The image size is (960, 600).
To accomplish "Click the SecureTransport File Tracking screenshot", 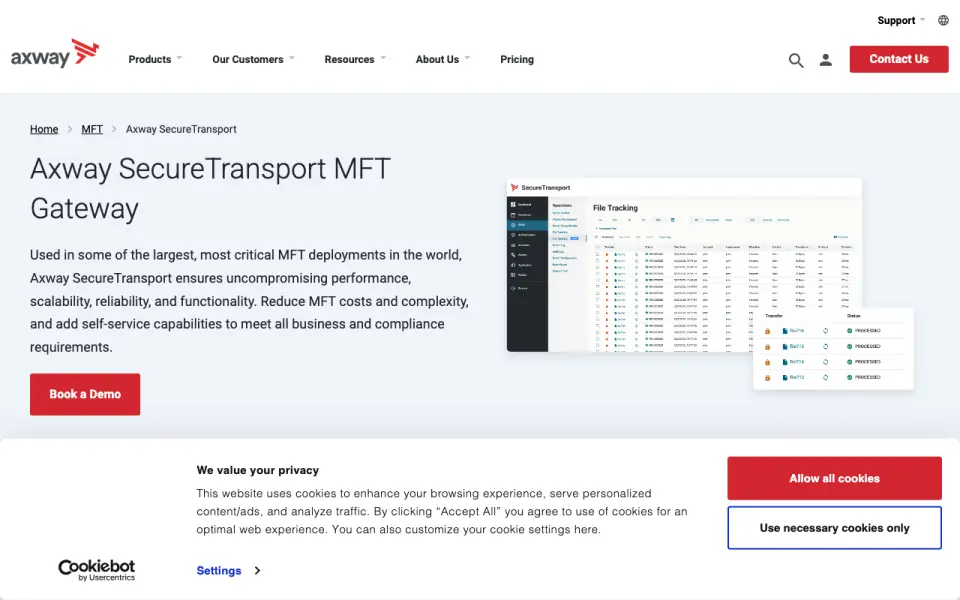I will (x=684, y=264).
